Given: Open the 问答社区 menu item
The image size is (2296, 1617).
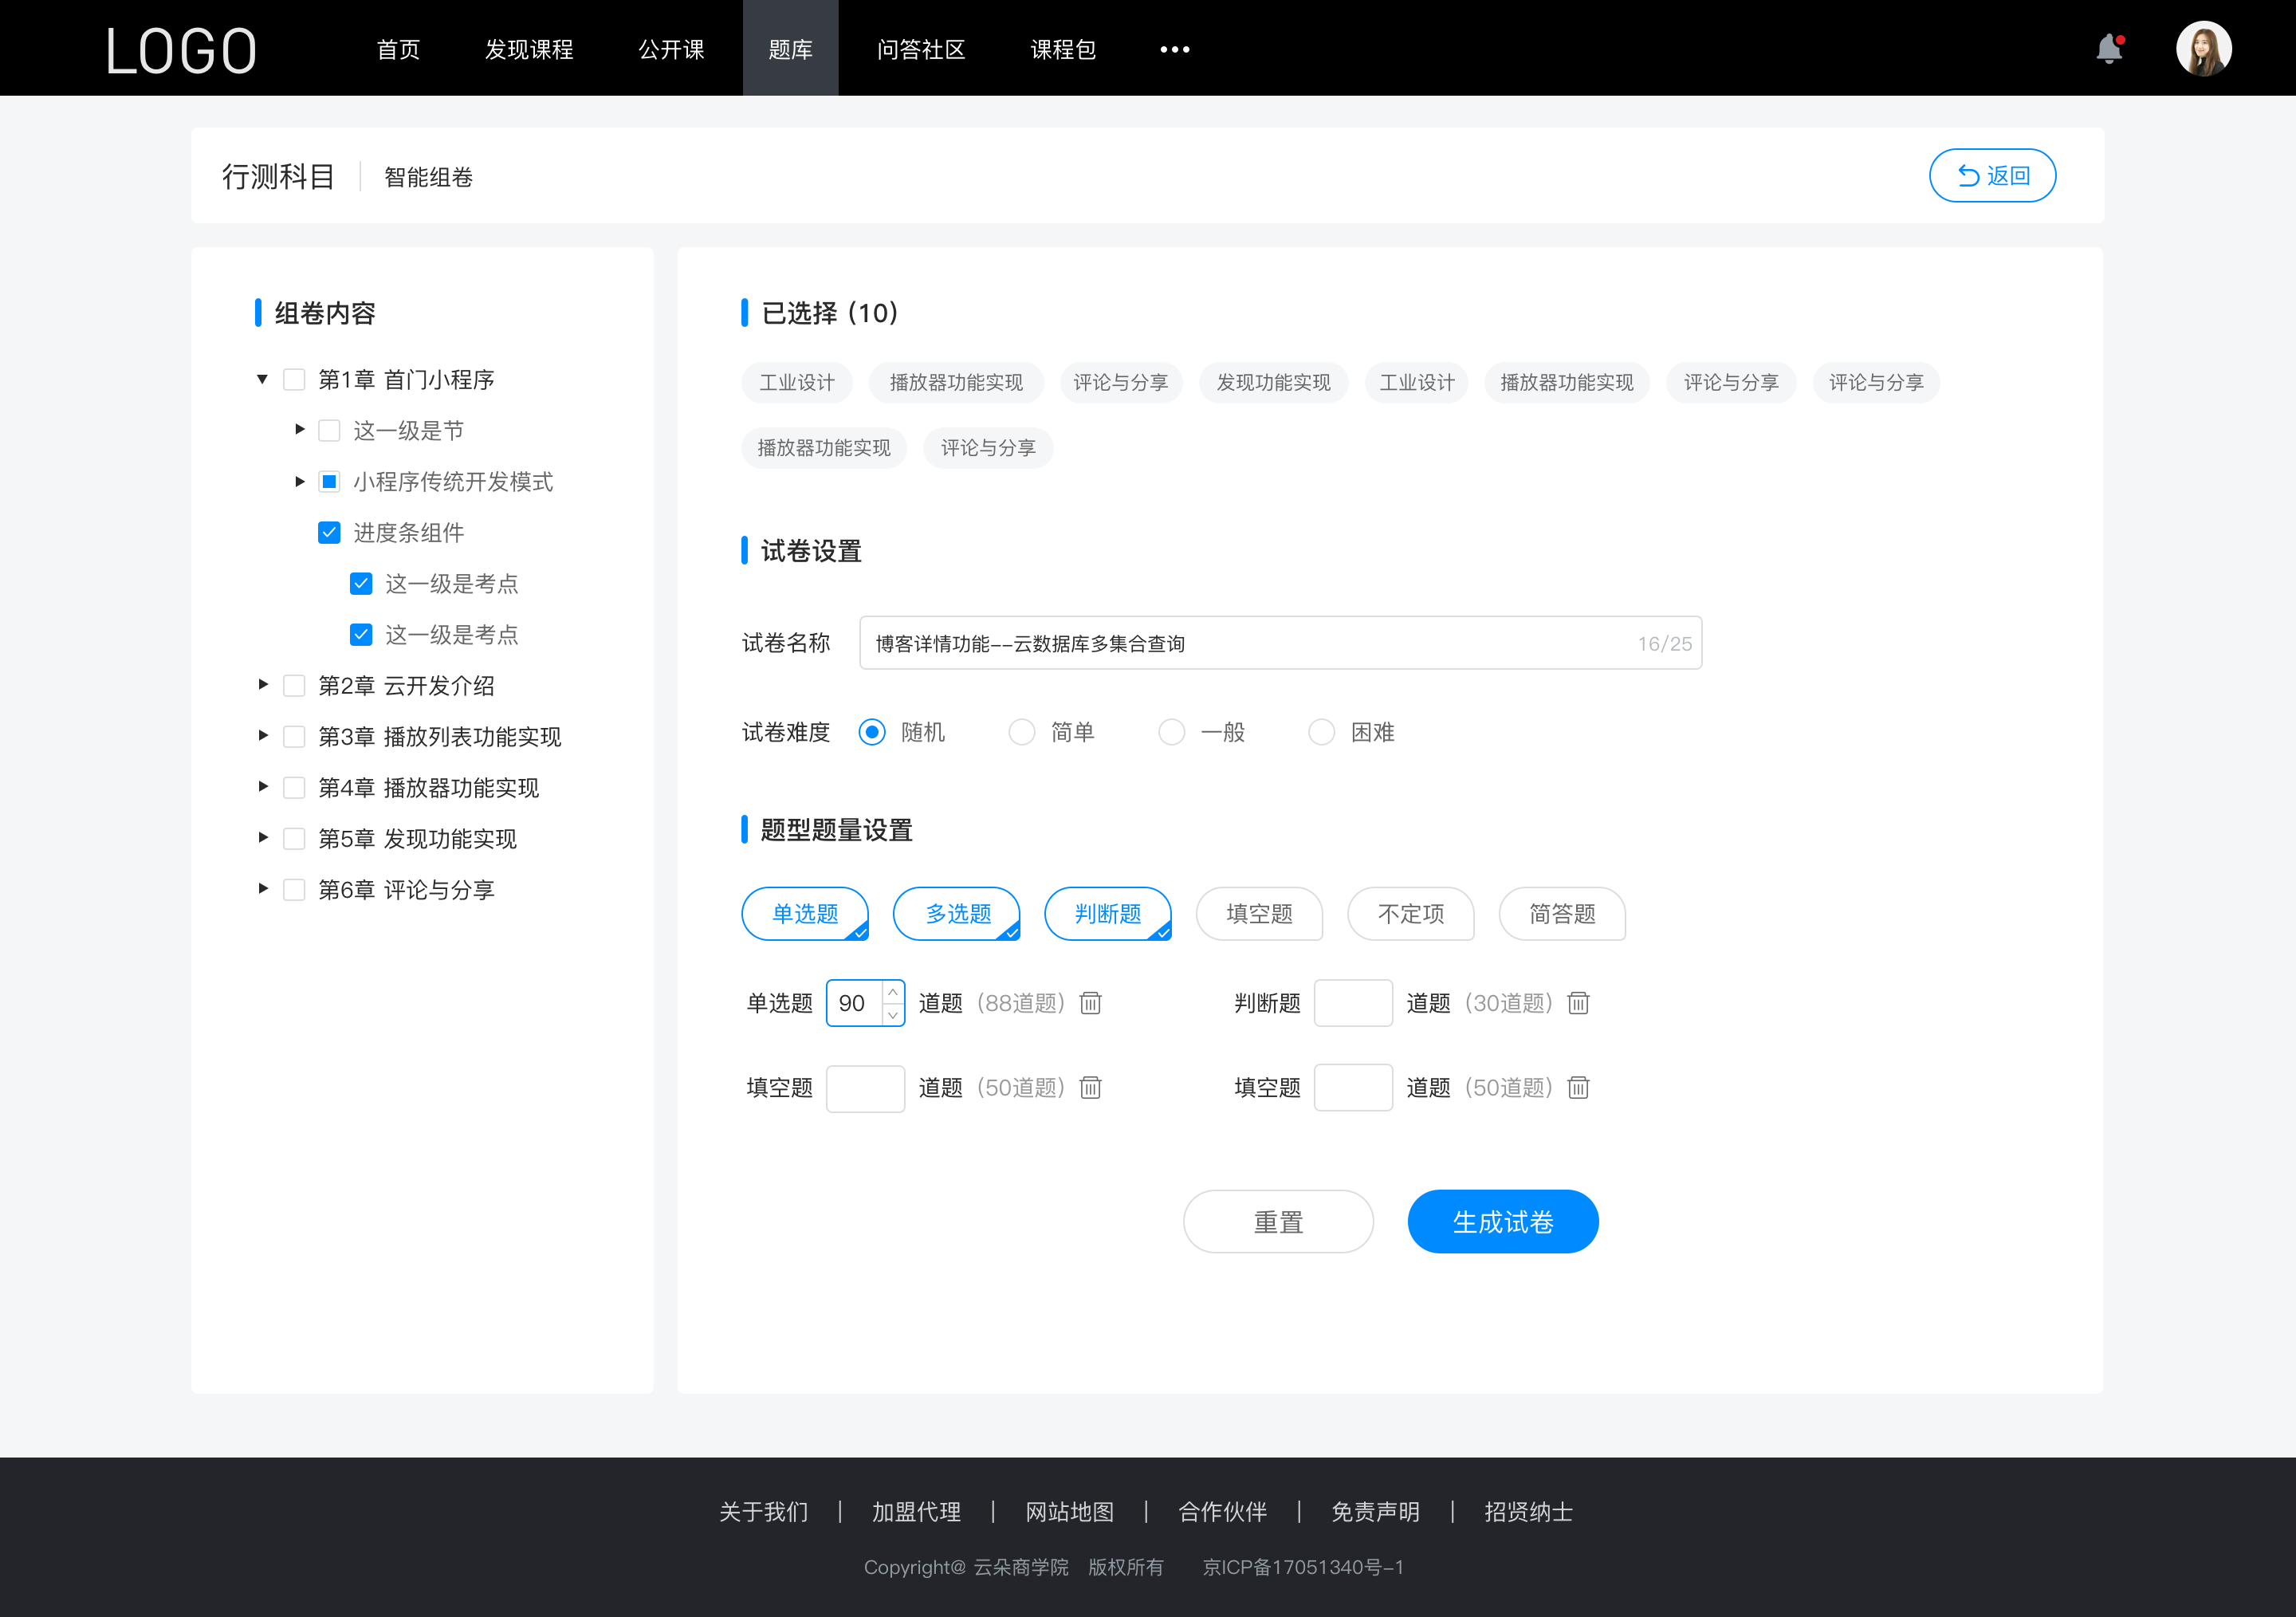Looking at the screenshot, I should point(917,47).
